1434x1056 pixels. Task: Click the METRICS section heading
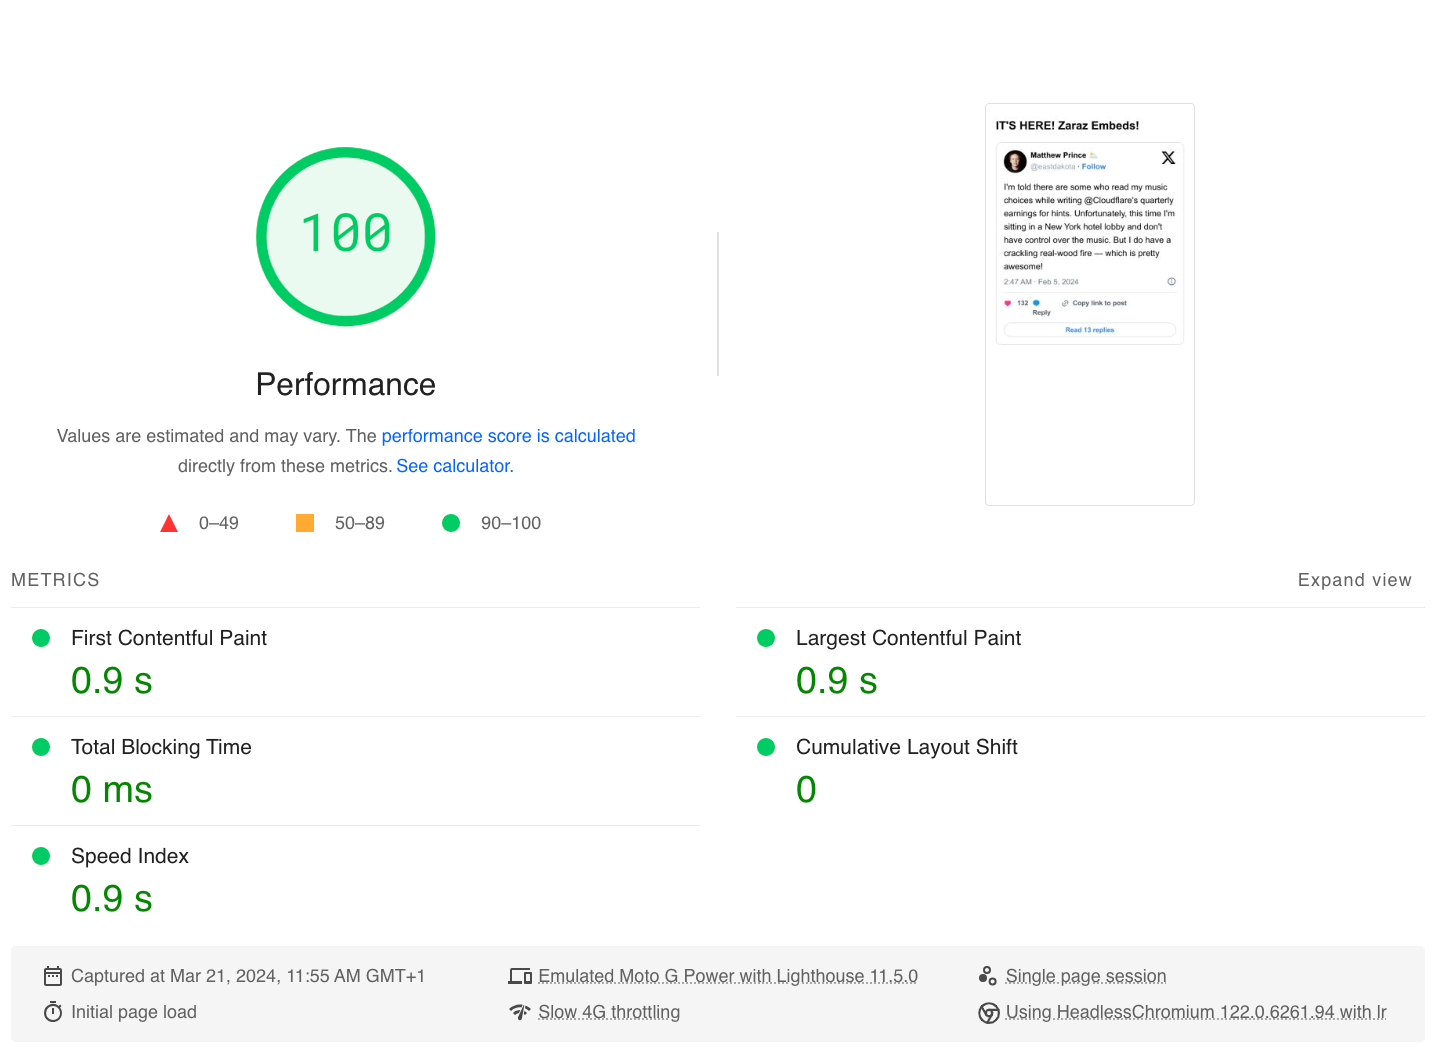[55, 580]
